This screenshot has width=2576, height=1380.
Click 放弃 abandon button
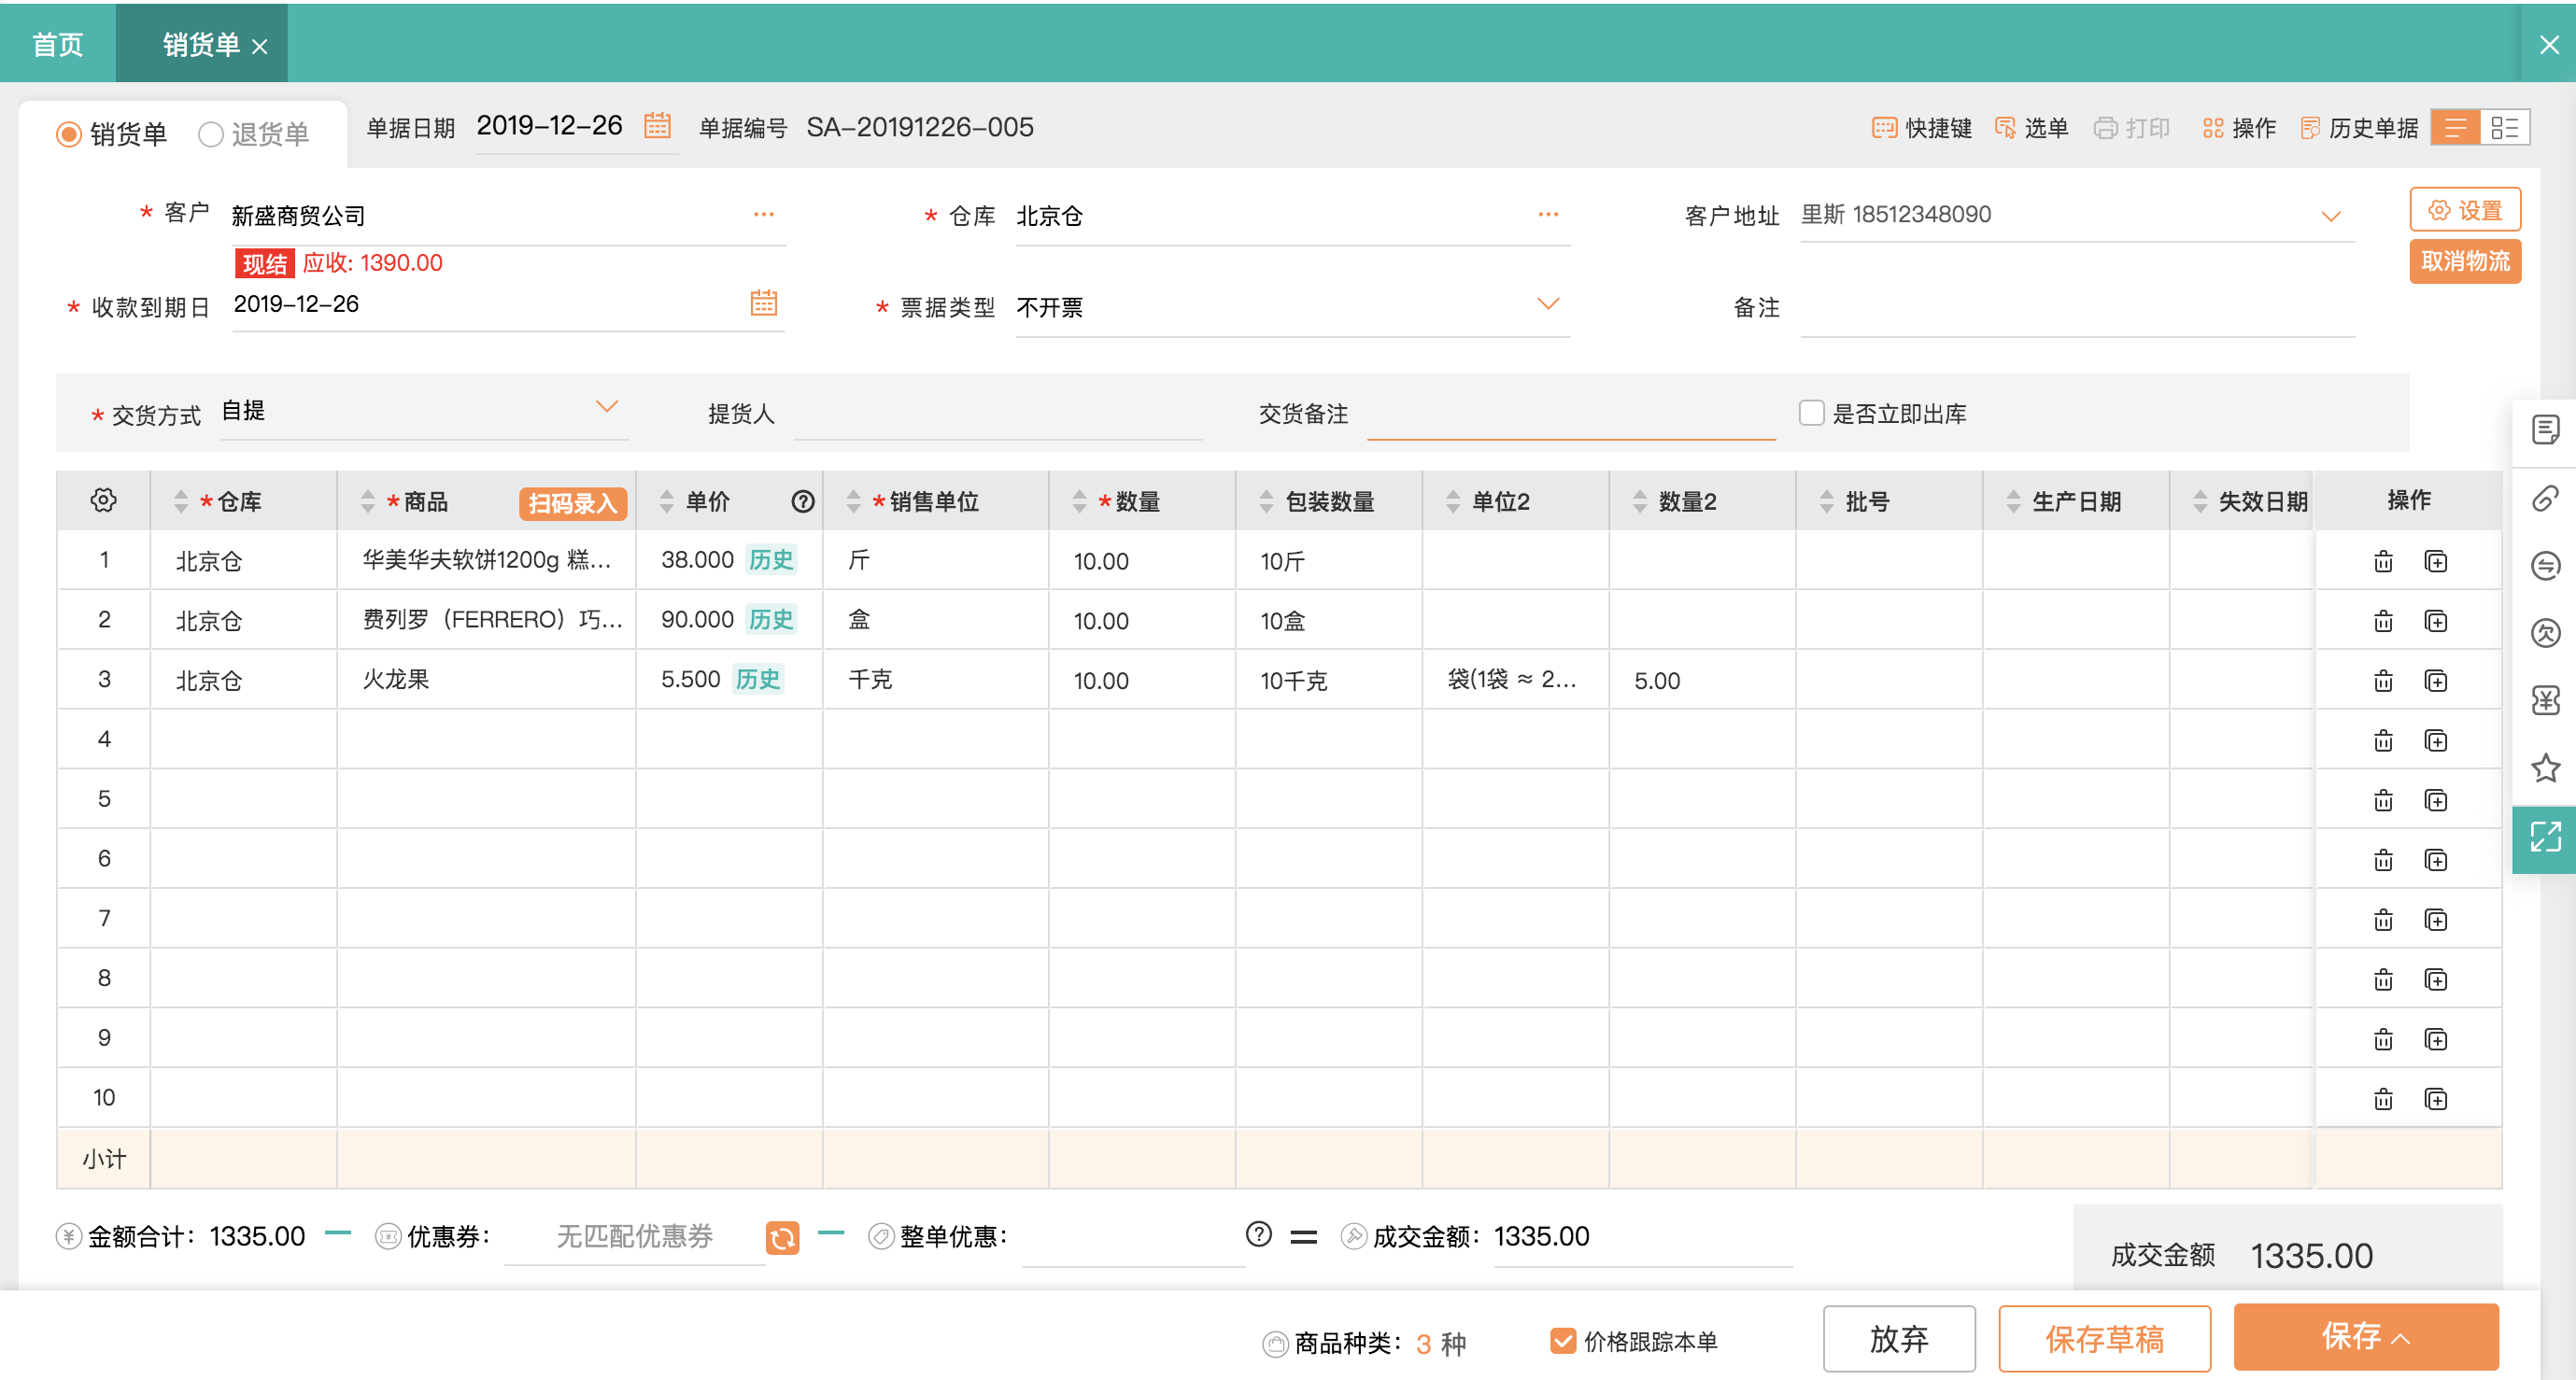coord(1898,1334)
